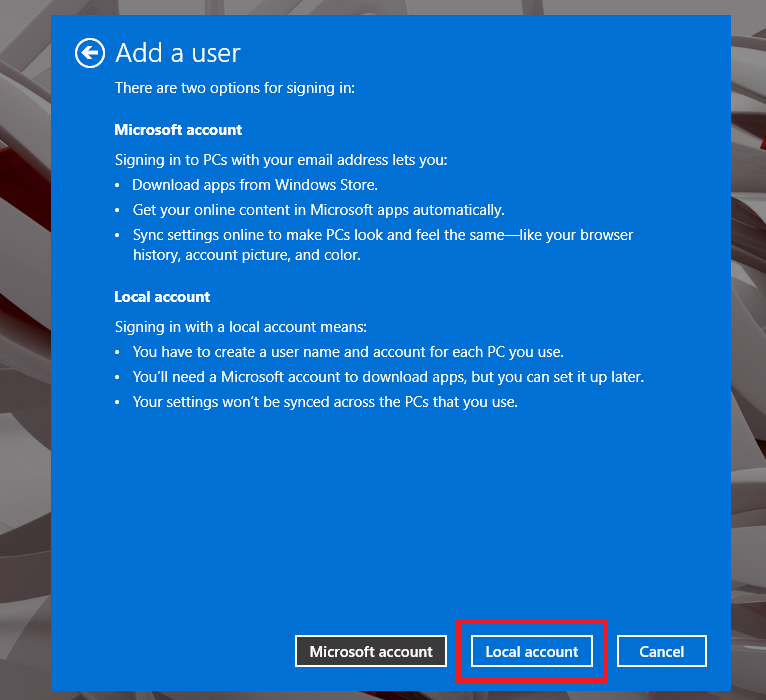Image resolution: width=766 pixels, height=700 pixels.
Task: Cancel adding a user
Action: [x=661, y=651]
